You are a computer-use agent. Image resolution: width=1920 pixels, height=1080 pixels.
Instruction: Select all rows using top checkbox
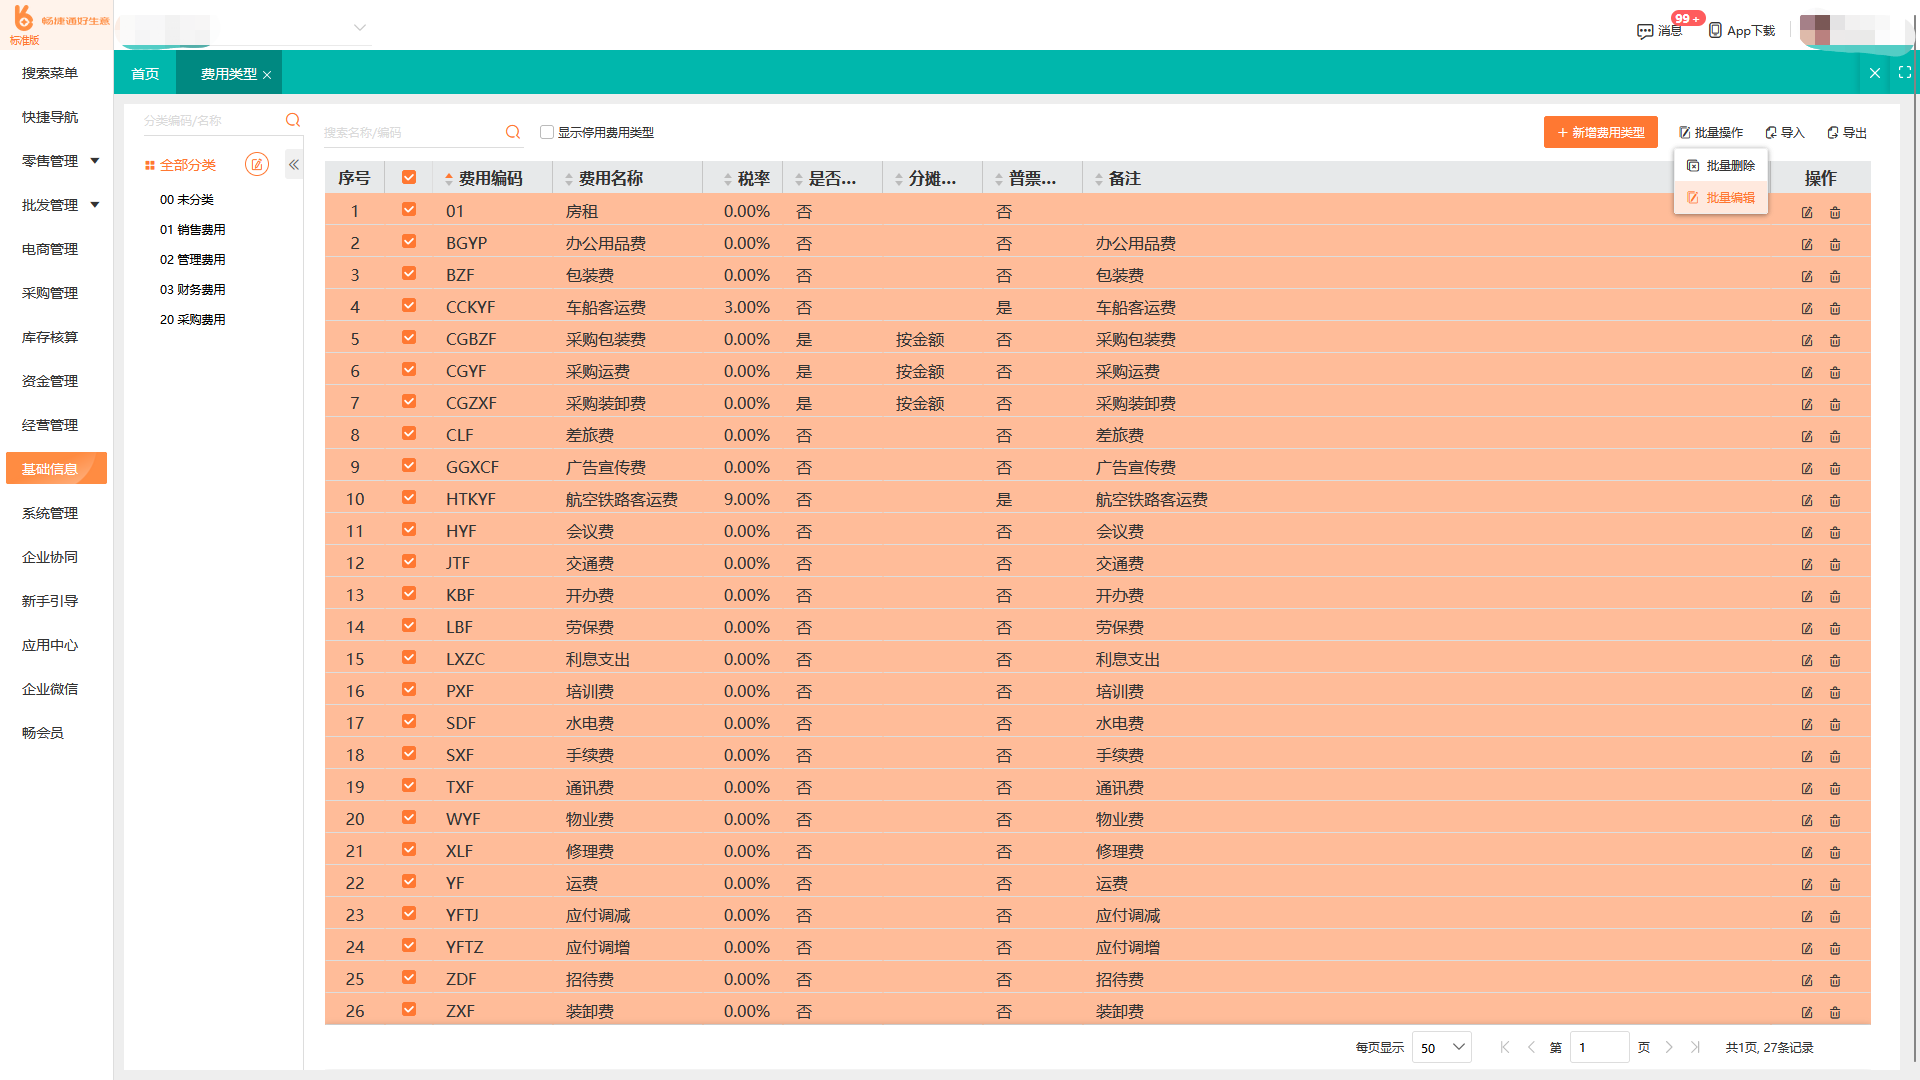(x=409, y=177)
